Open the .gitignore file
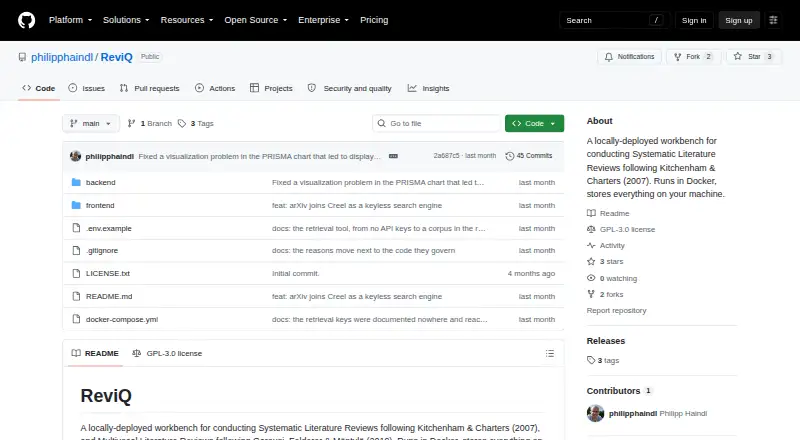800x440 pixels. pyautogui.click(x=102, y=251)
